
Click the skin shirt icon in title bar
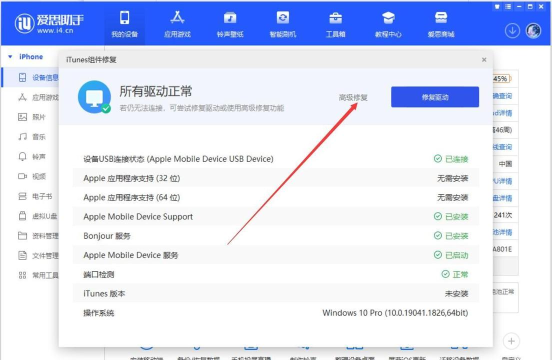(x=497, y=7)
